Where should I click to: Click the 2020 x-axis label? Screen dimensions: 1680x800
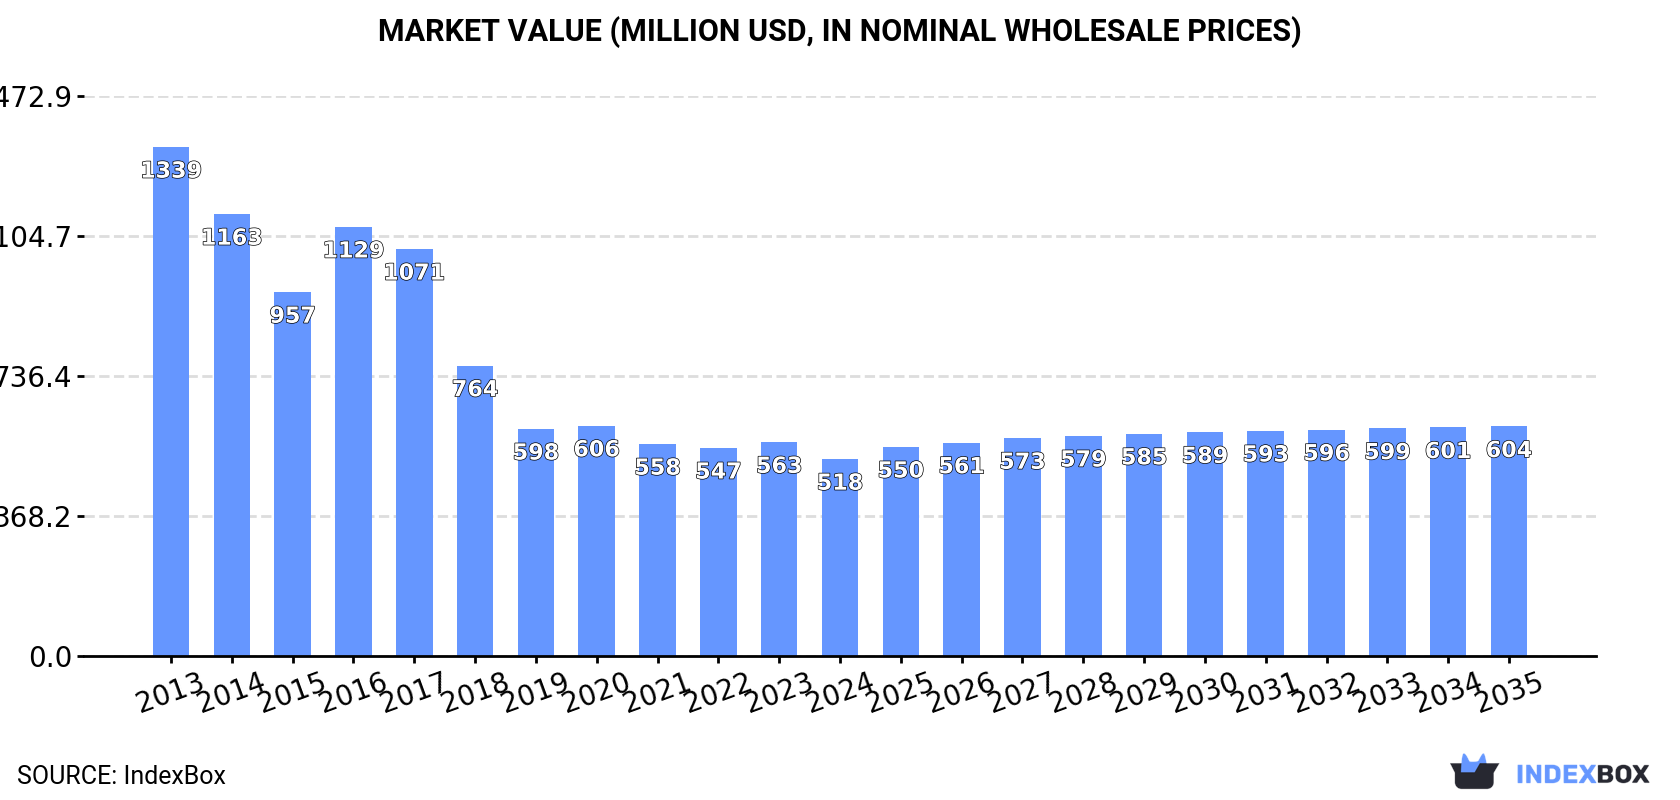pos(597,692)
